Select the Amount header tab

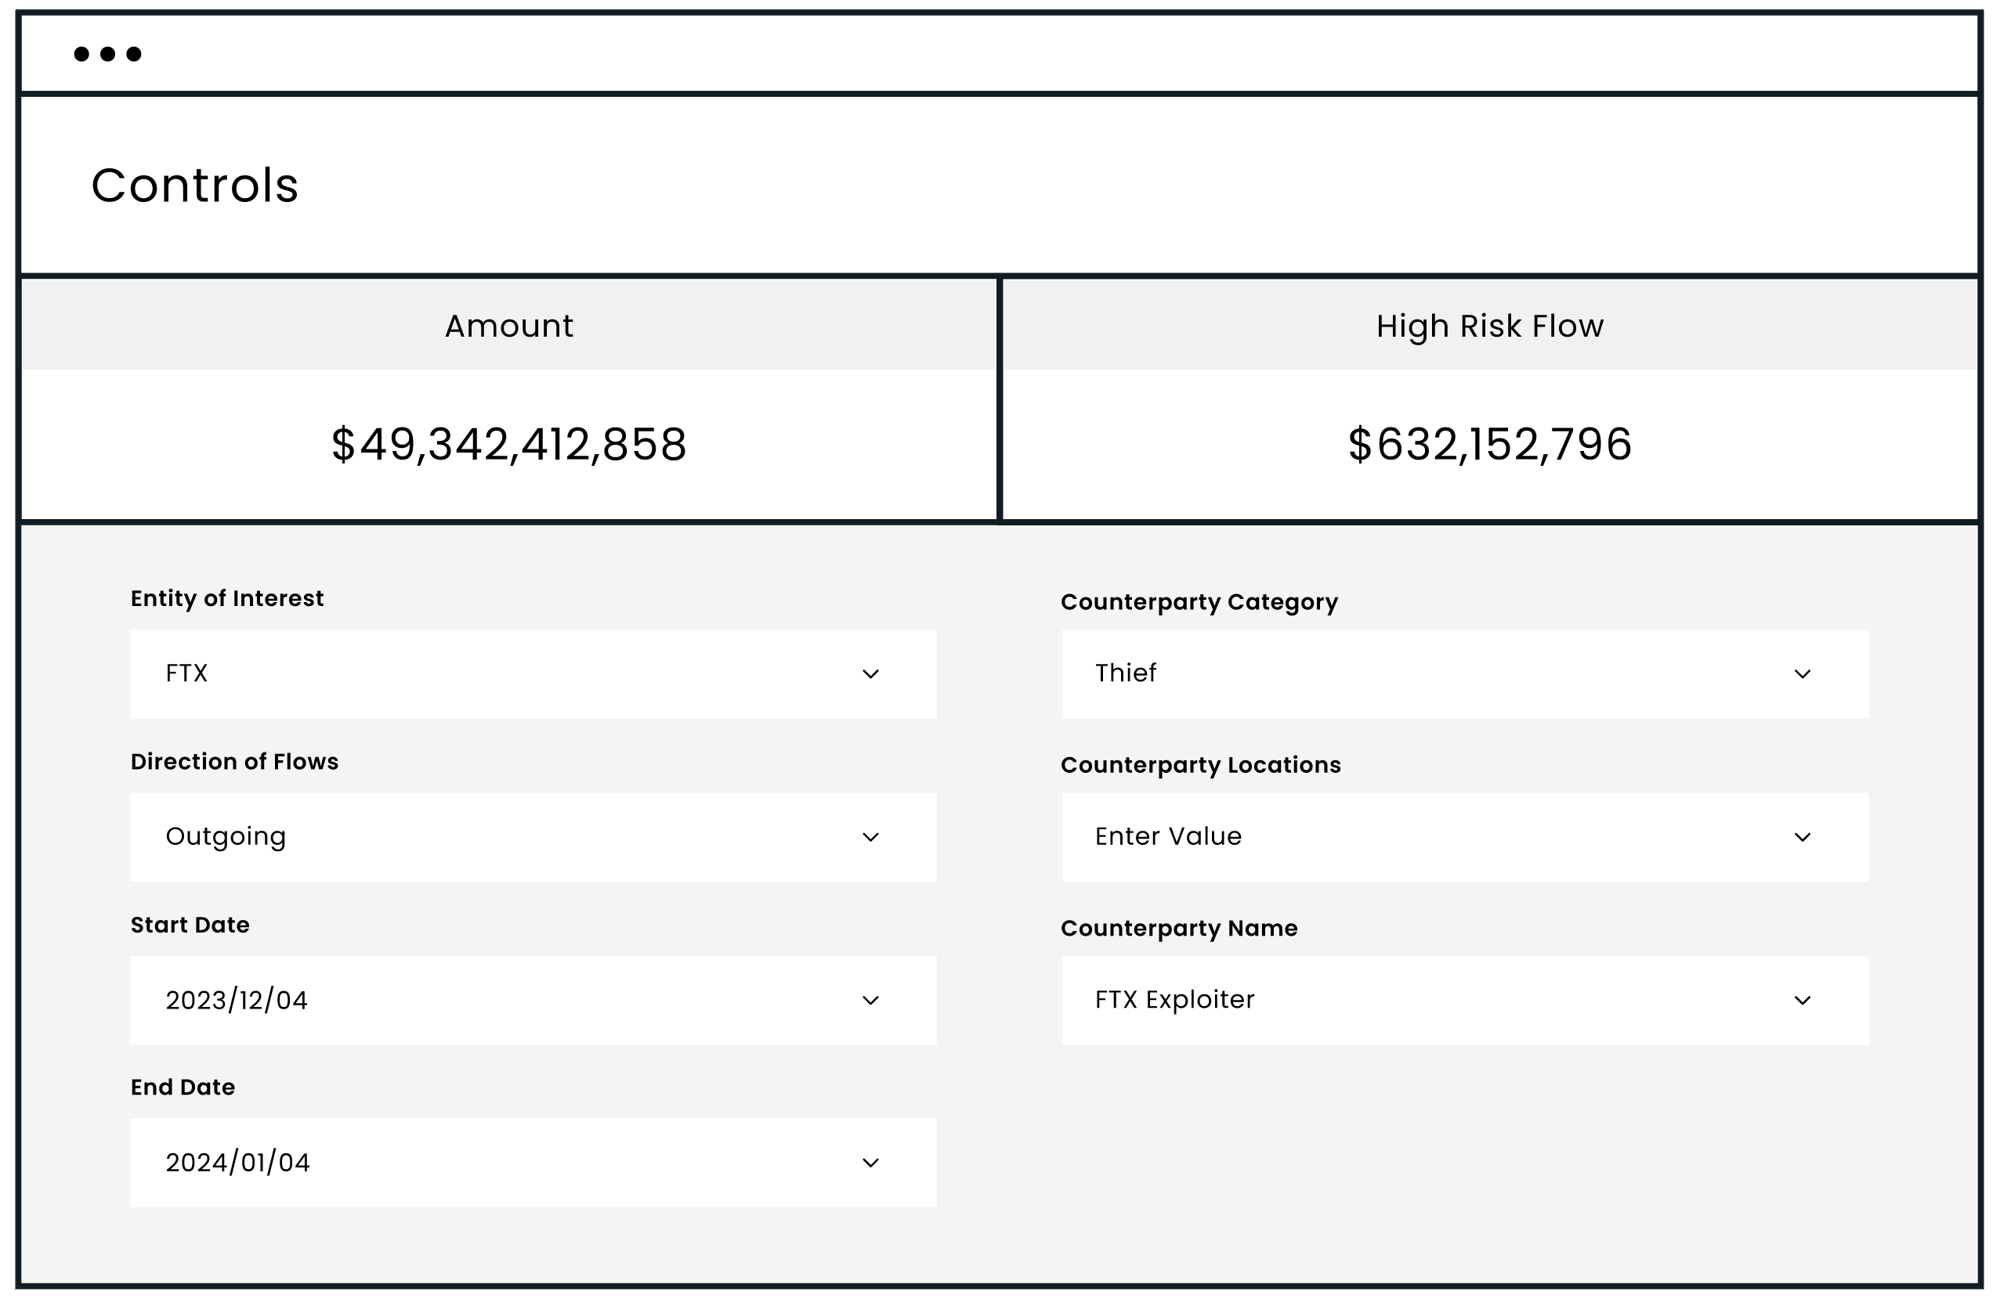509,325
